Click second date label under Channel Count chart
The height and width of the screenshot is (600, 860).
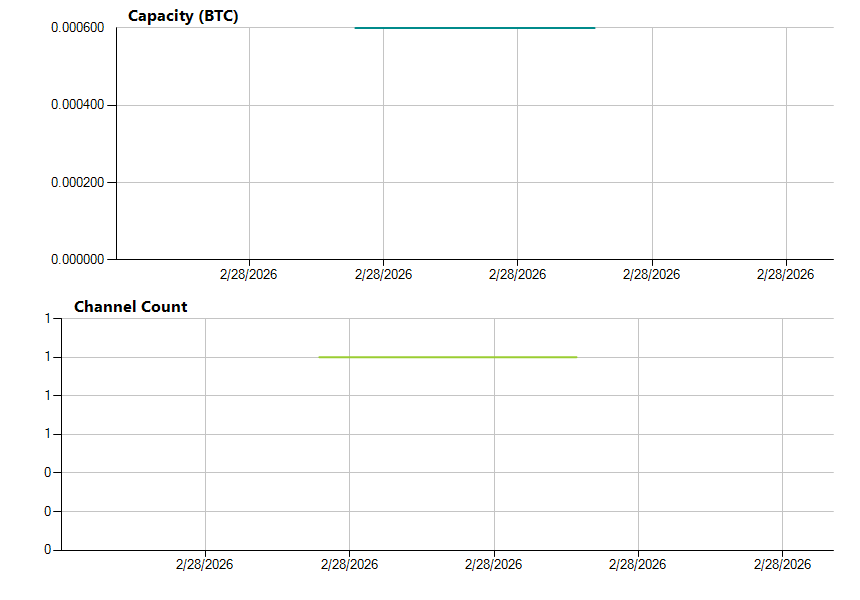pyautogui.click(x=349, y=564)
